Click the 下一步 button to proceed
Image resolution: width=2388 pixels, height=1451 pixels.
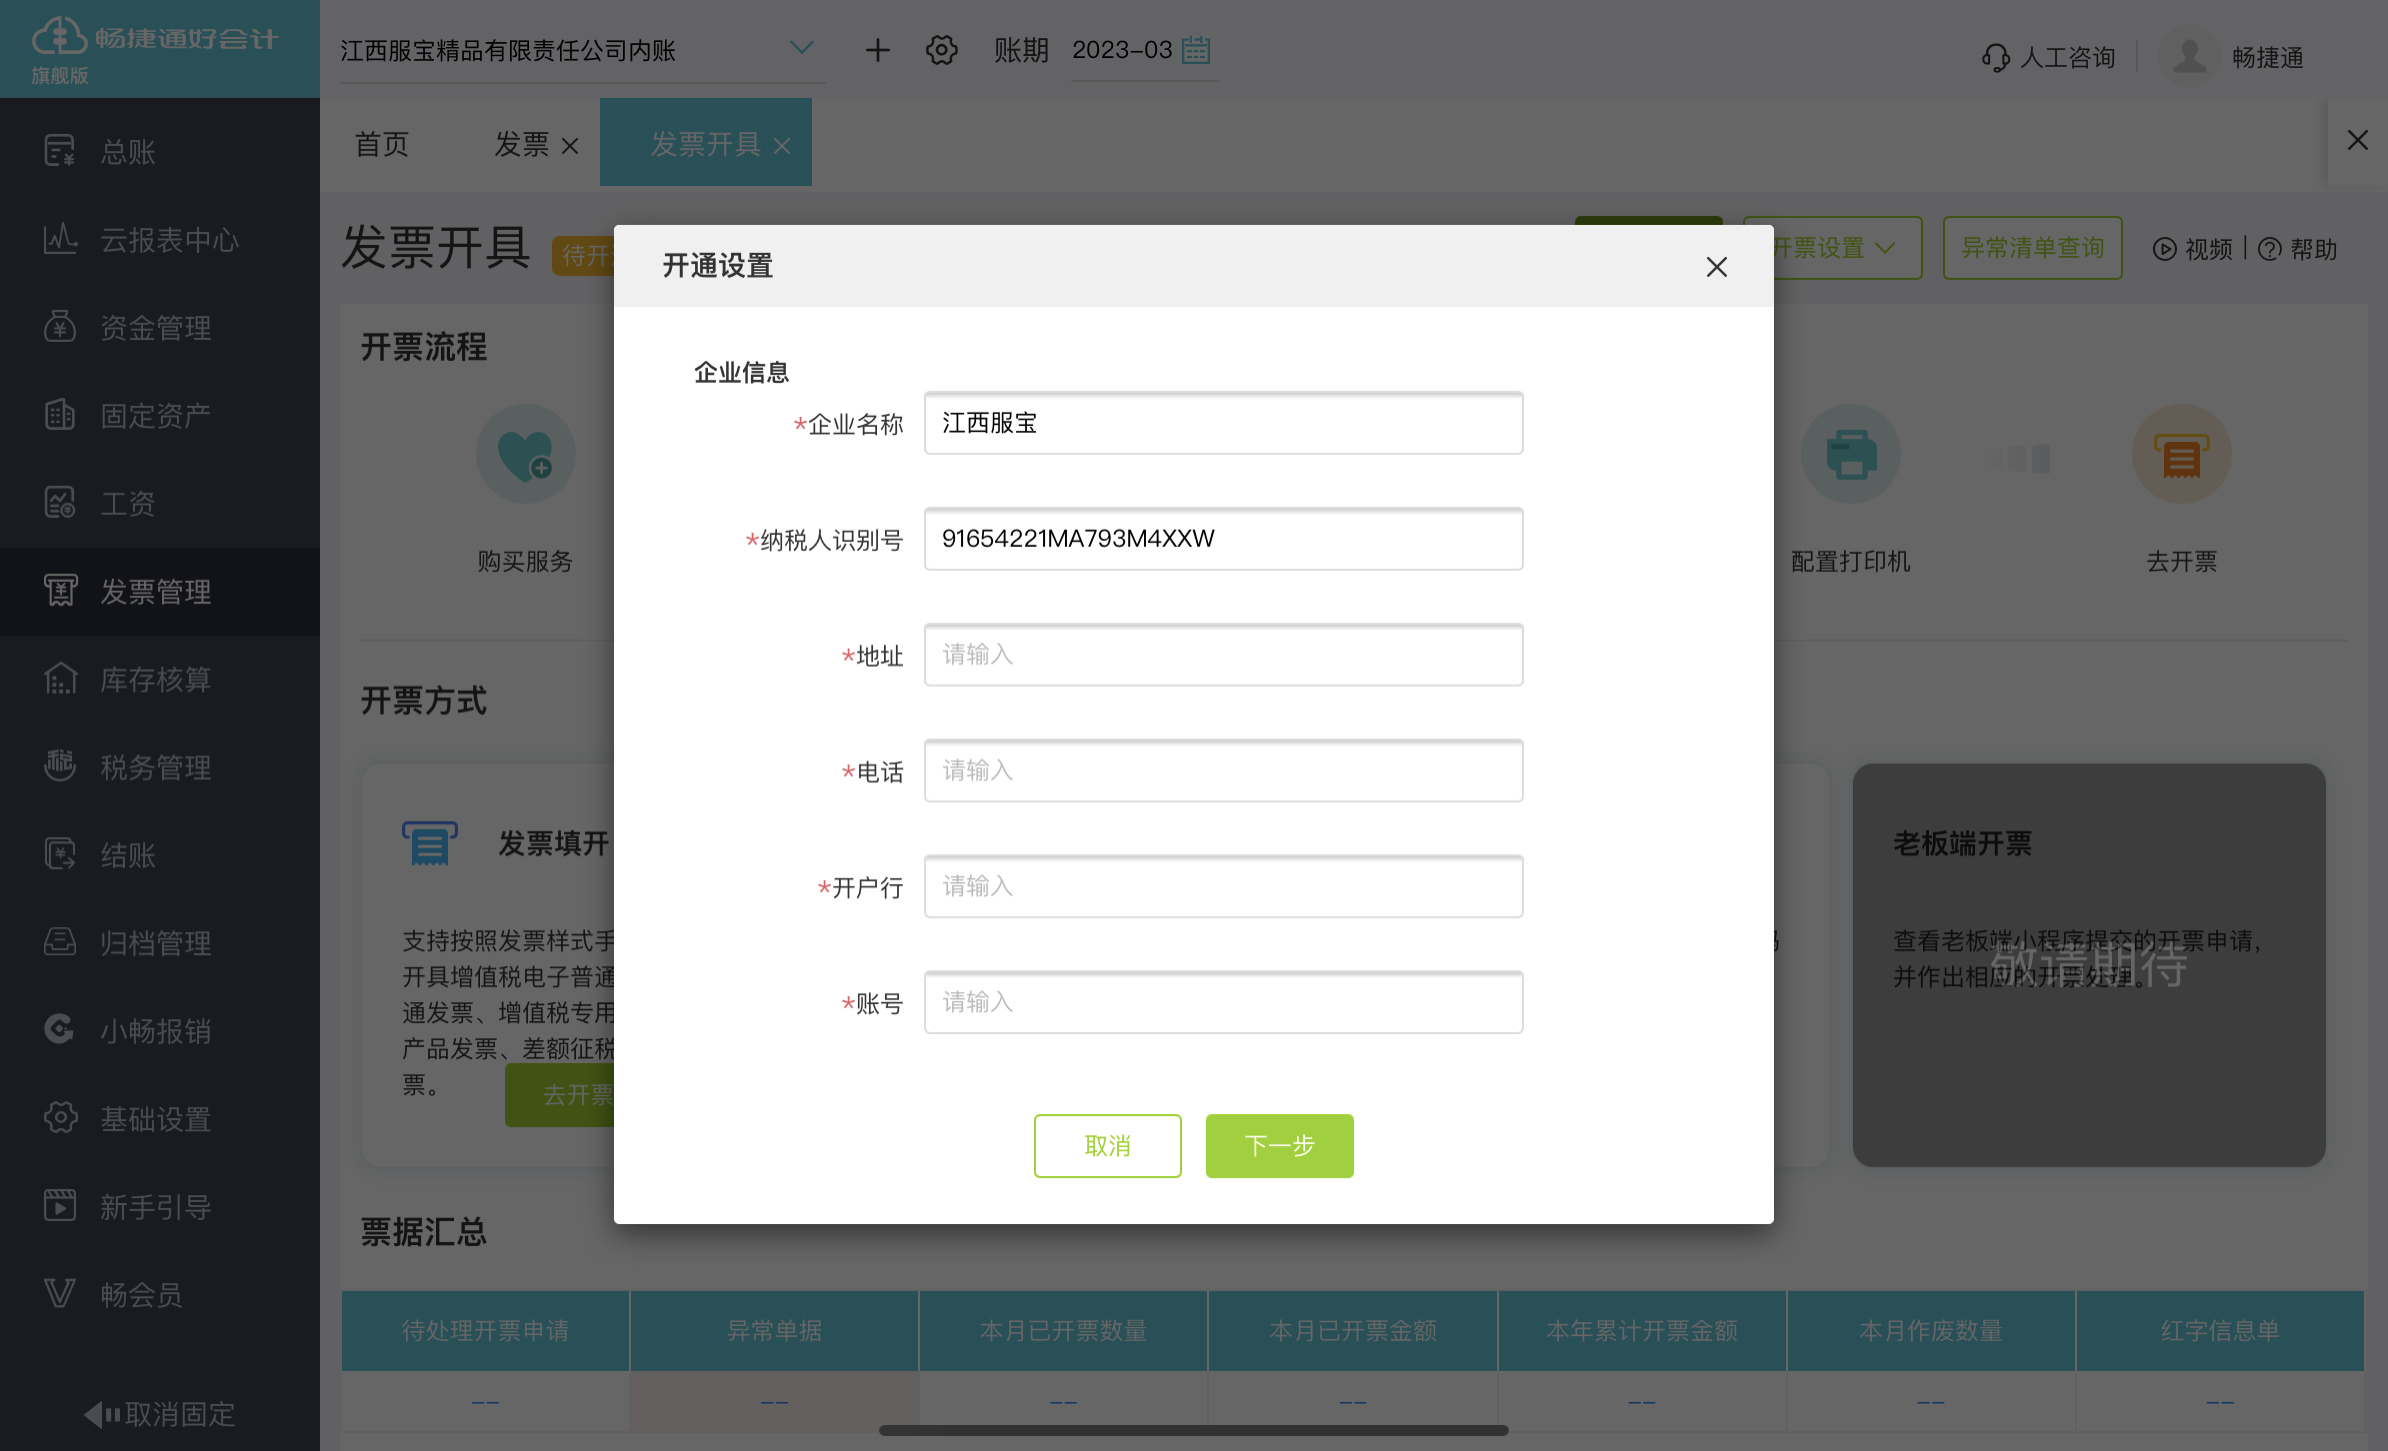click(x=1279, y=1144)
